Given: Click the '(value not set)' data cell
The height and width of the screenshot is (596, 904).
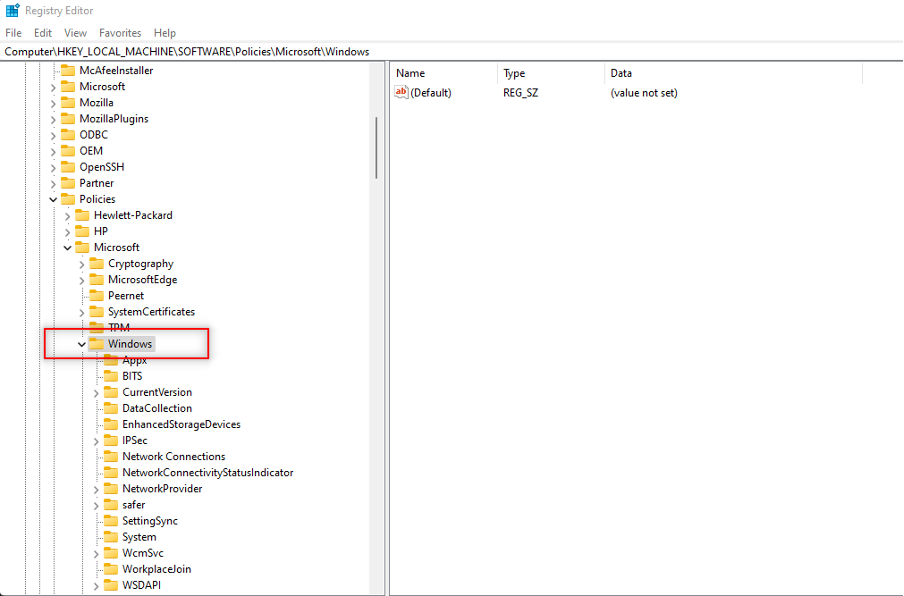Looking at the screenshot, I should (x=644, y=93).
